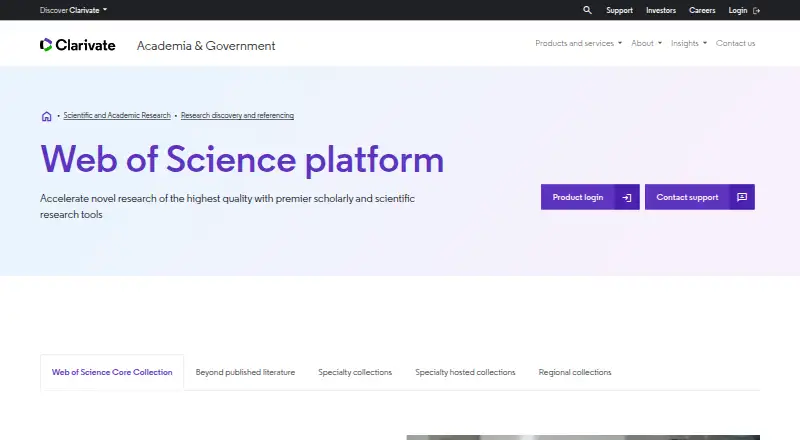800x440 pixels.
Task: Follow Scientific and Academic Research breadcrumb
Action: coord(117,115)
